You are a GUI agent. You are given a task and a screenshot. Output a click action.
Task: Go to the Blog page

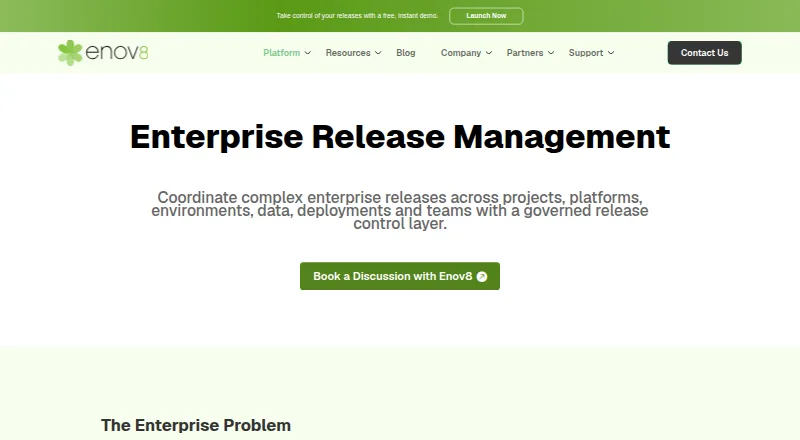coord(406,53)
